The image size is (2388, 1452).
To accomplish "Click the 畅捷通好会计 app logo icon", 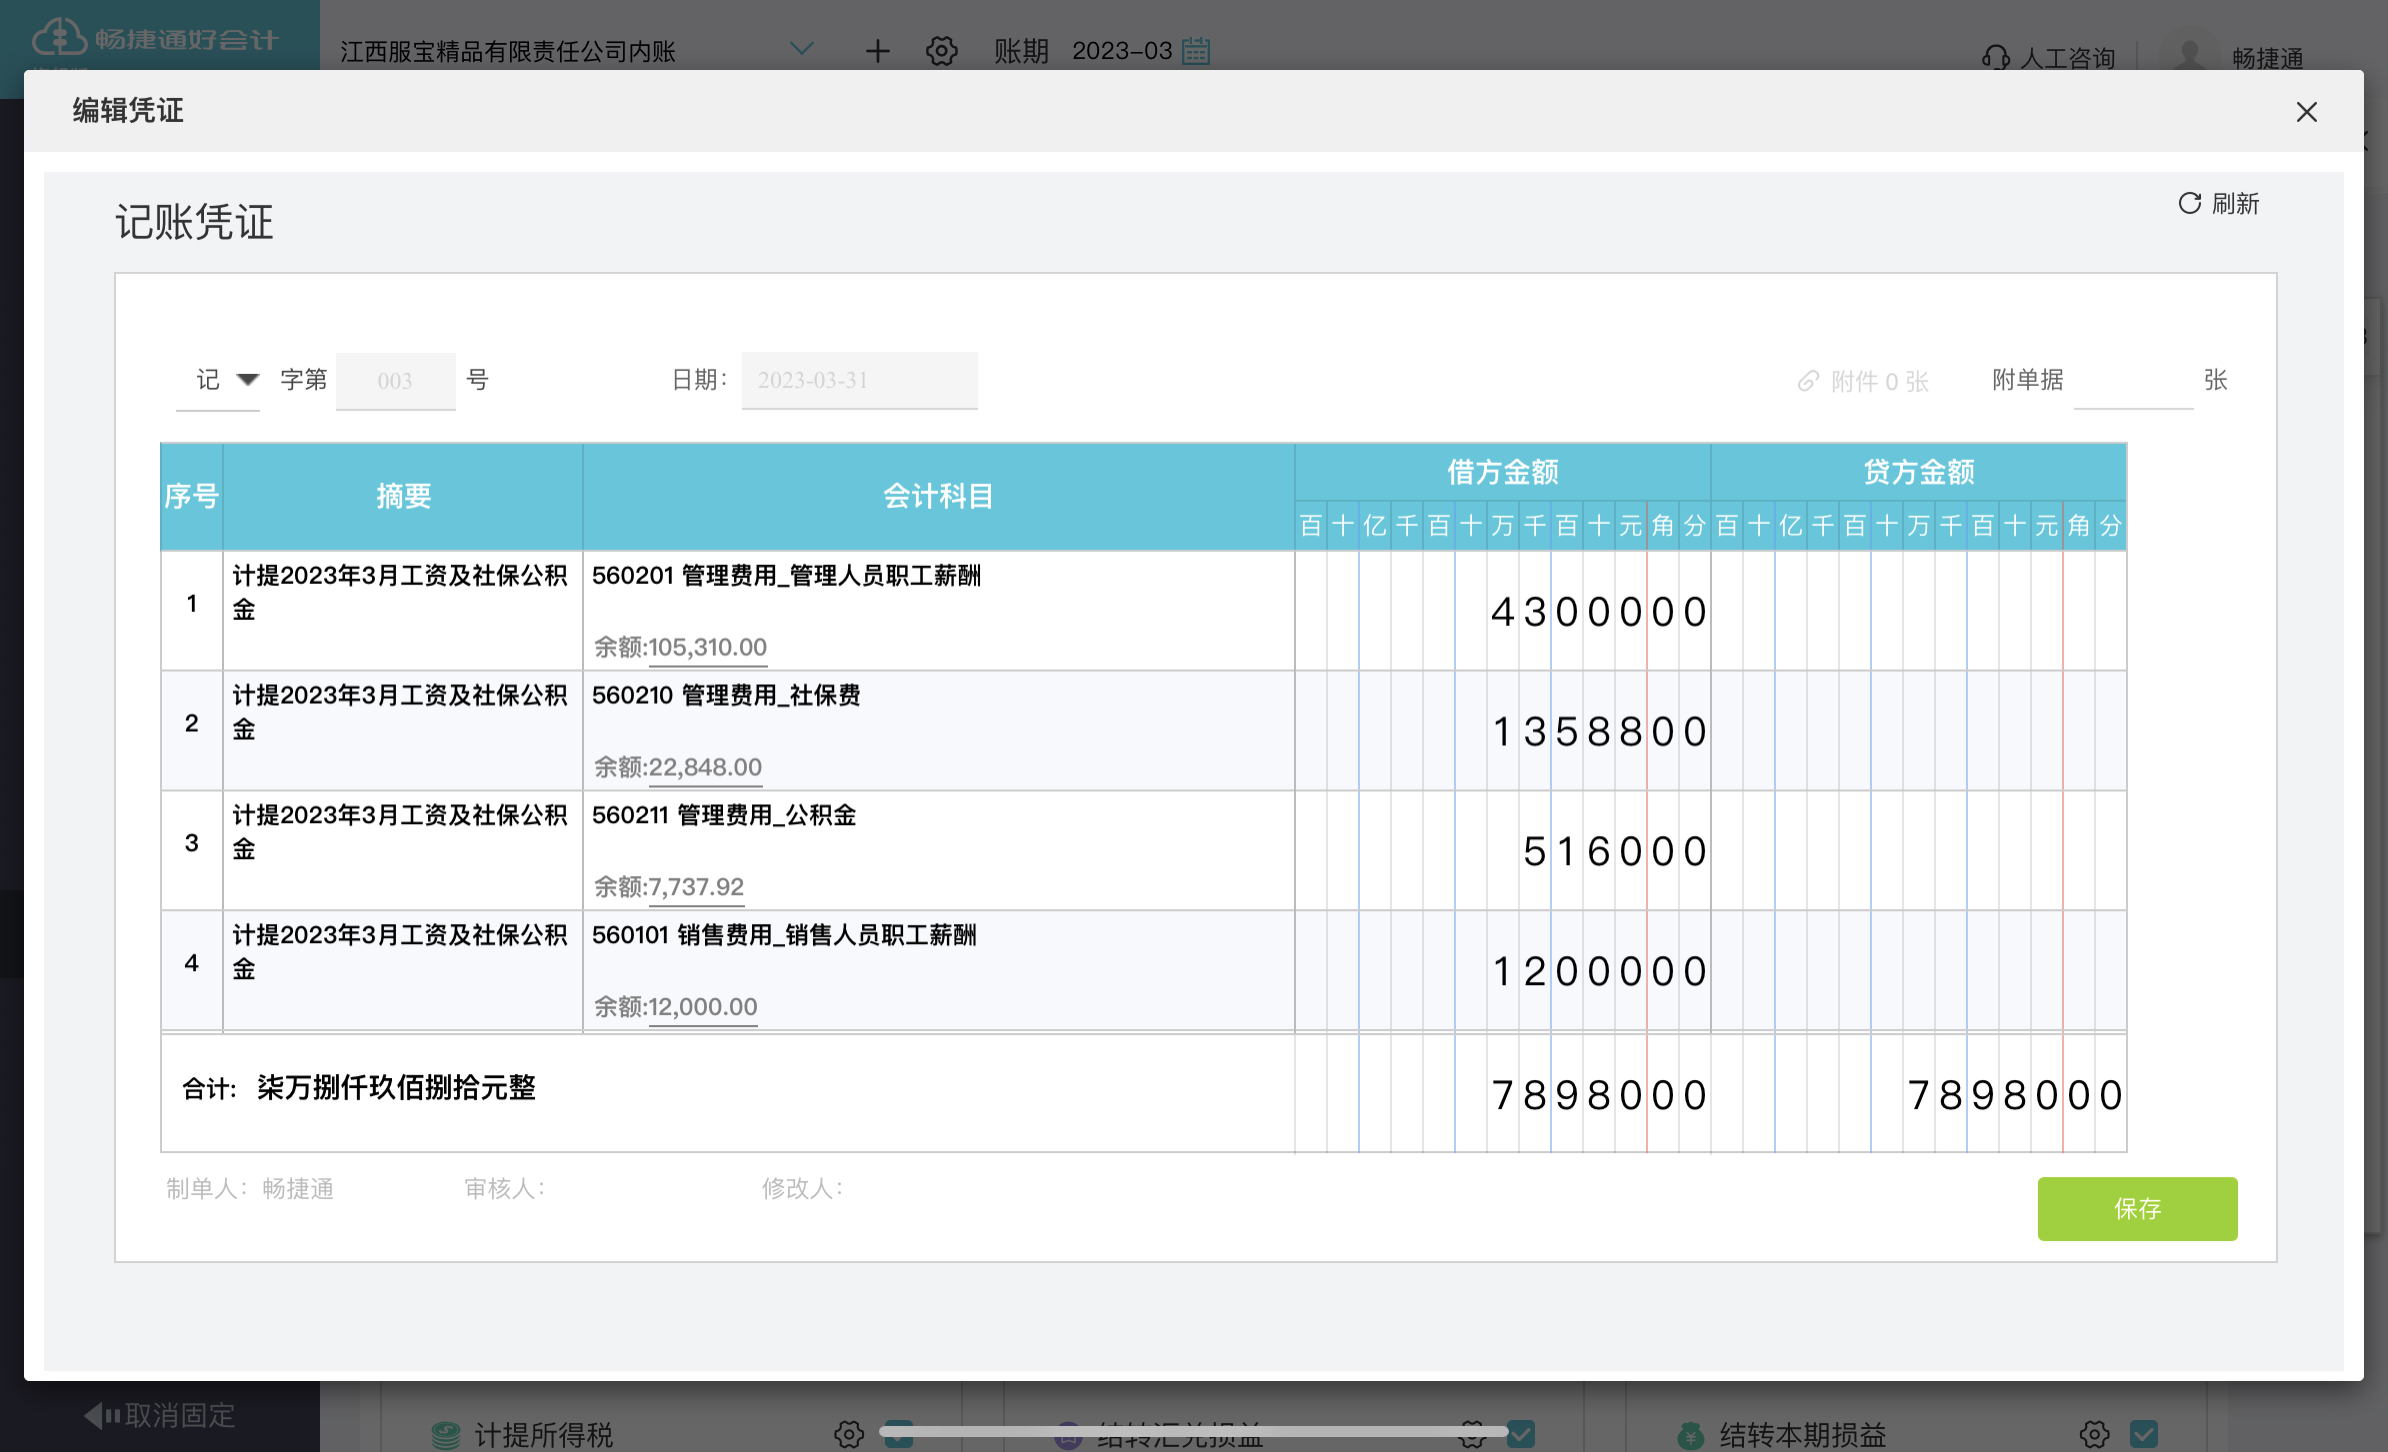I will pos(60,38).
